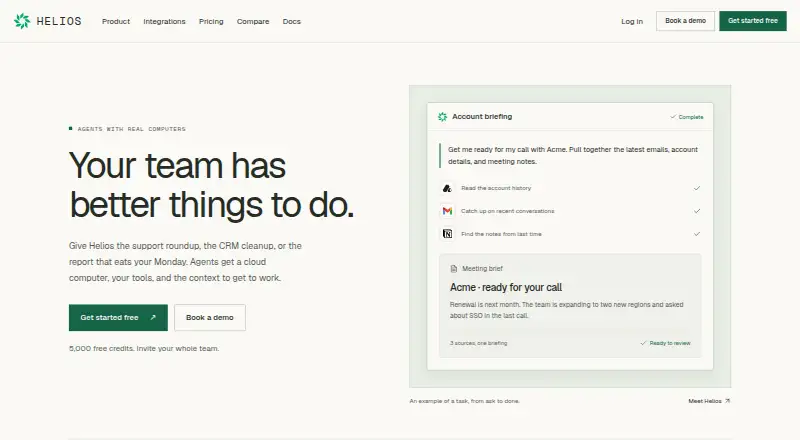
Task: Click the 'Your team has better things' headline
Action: (x=211, y=185)
